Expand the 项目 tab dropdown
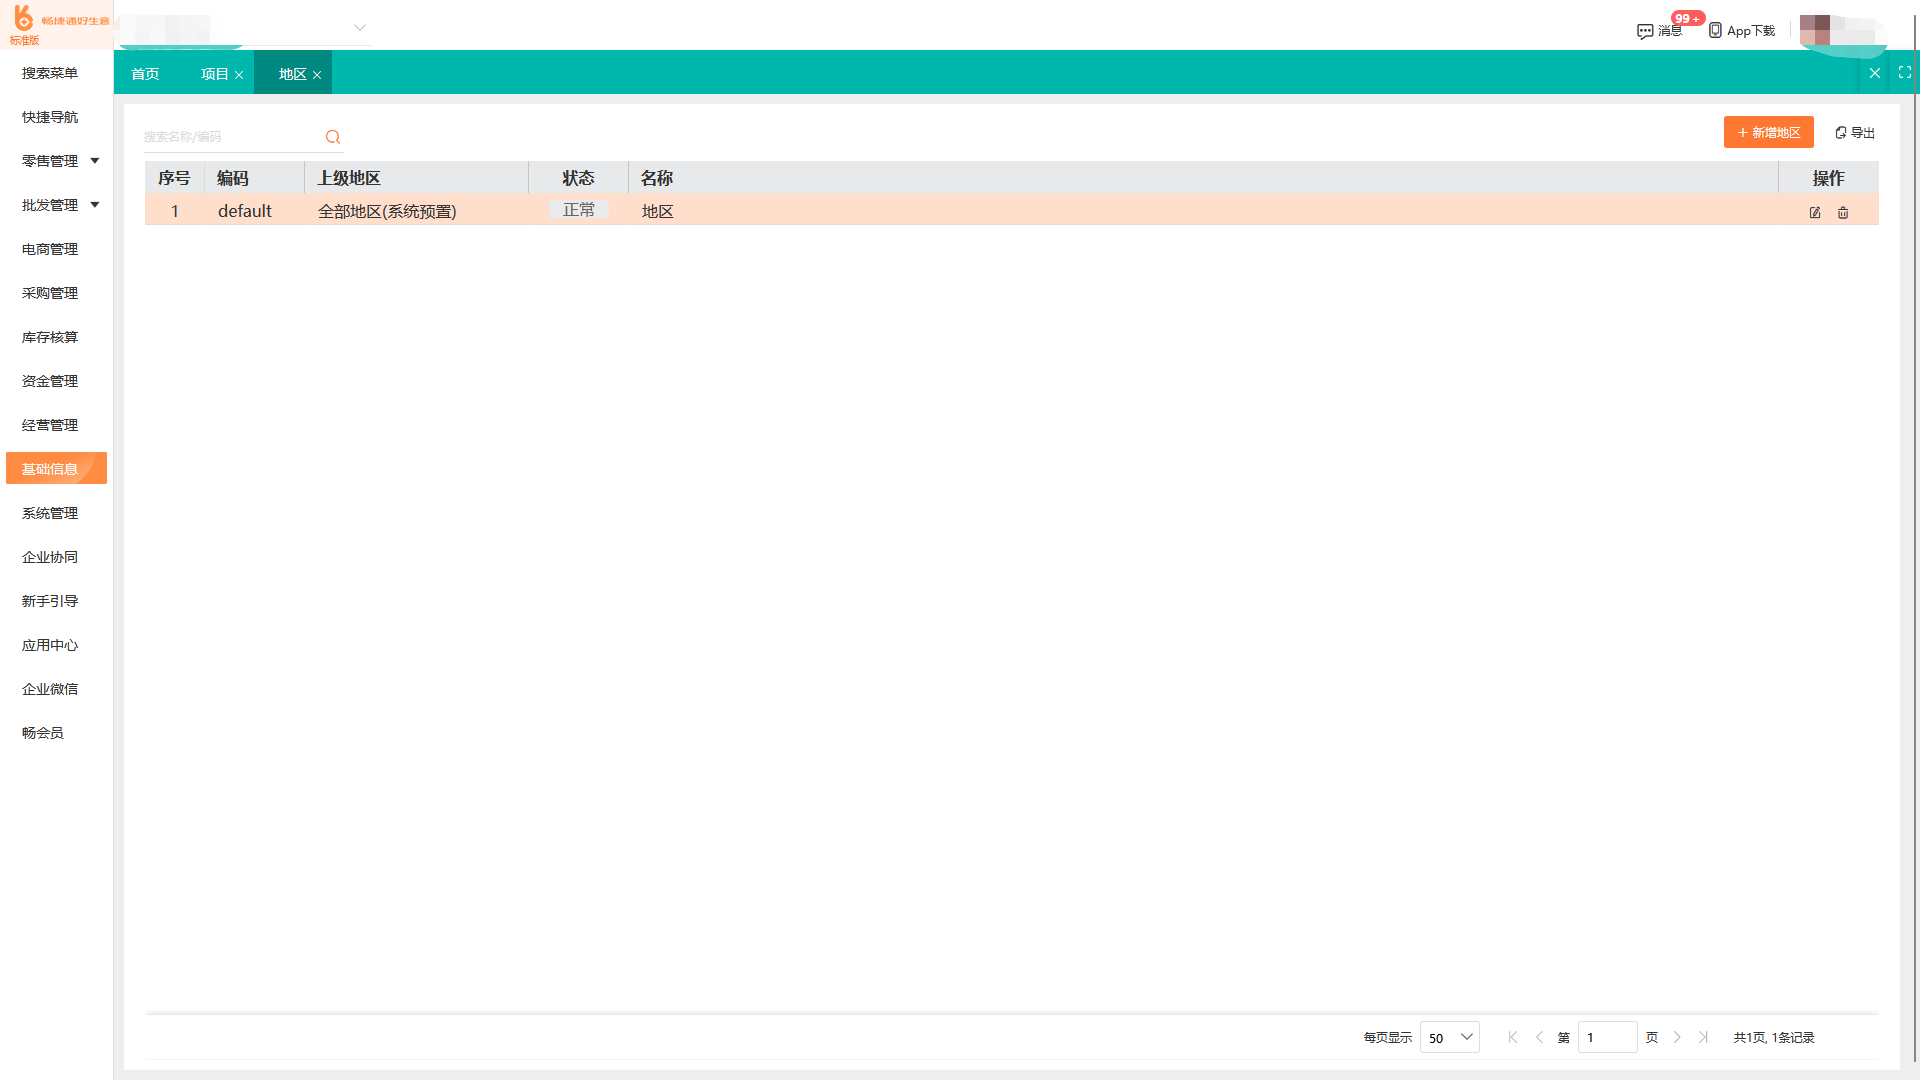 [x=214, y=73]
